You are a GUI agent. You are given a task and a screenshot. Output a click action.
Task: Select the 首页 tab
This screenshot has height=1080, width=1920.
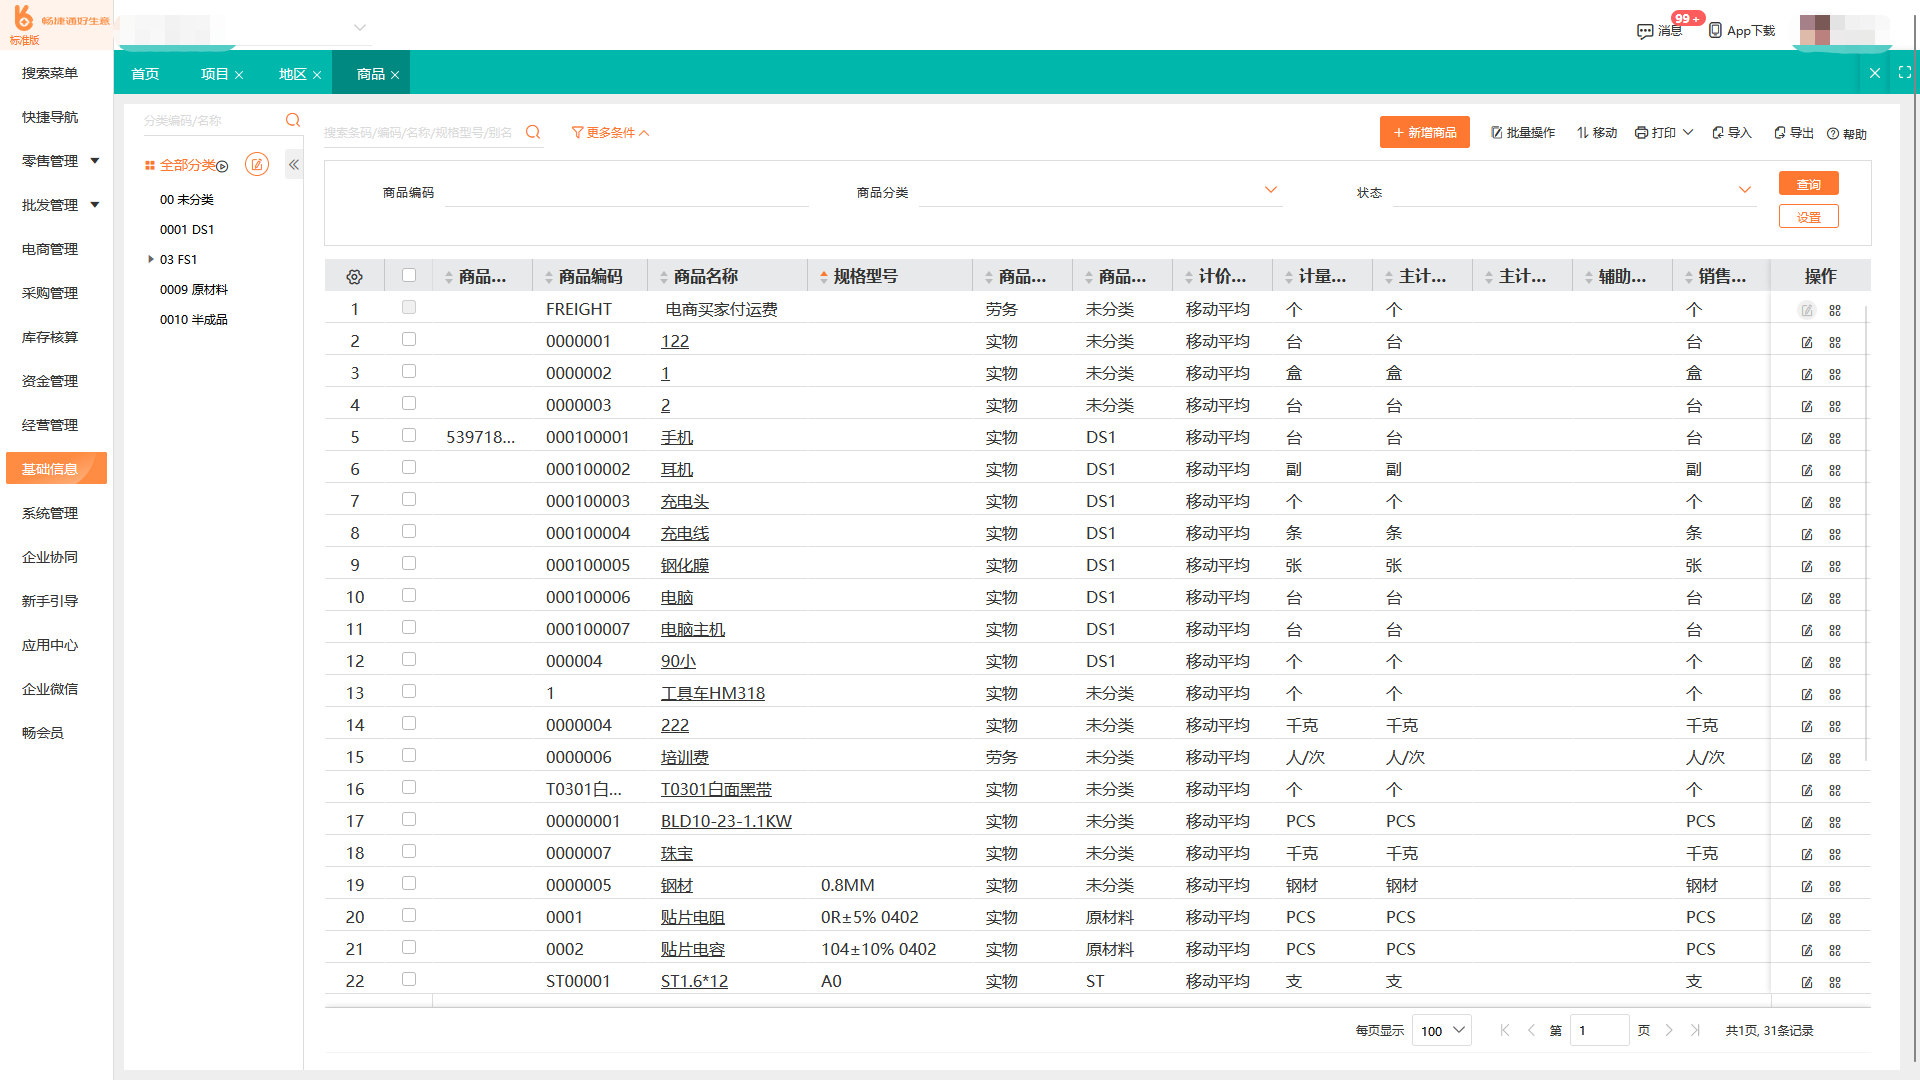pyautogui.click(x=145, y=73)
